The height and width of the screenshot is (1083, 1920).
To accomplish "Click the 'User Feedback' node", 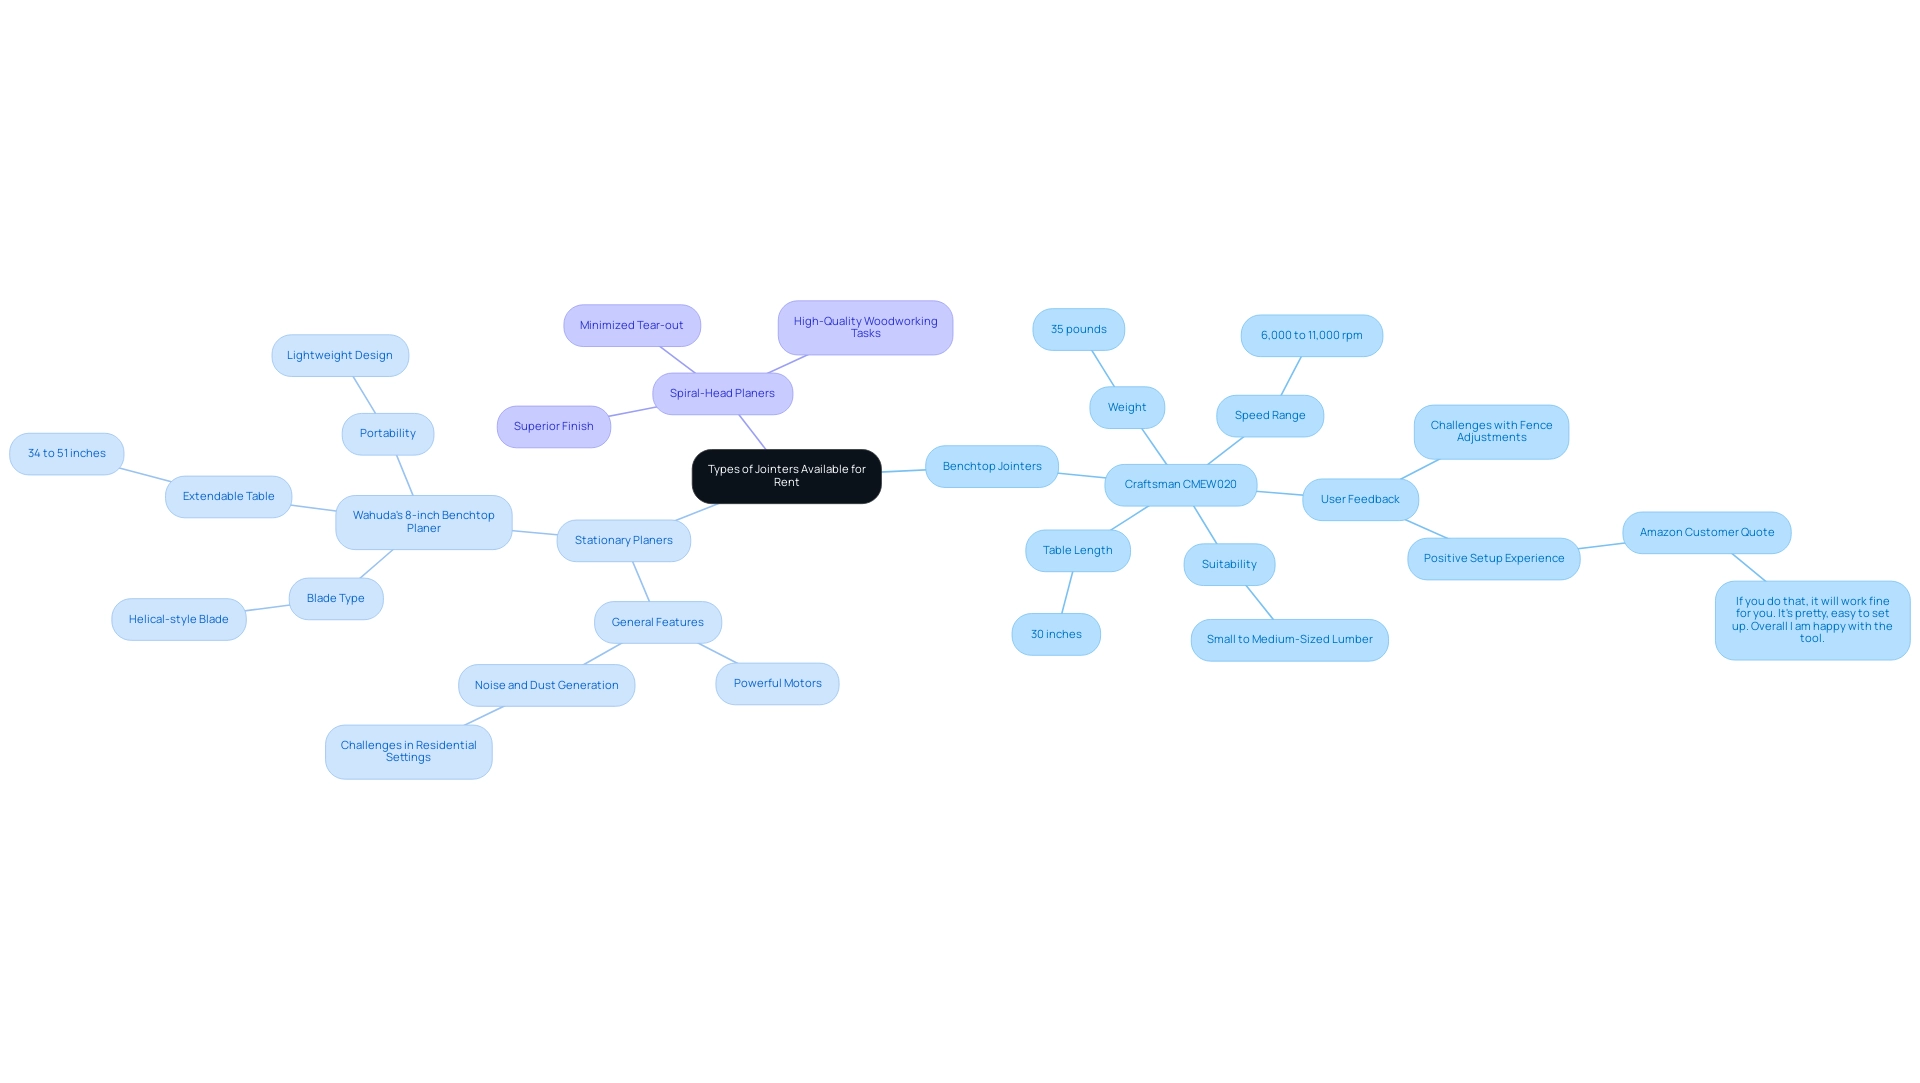I will tap(1358, 499).
